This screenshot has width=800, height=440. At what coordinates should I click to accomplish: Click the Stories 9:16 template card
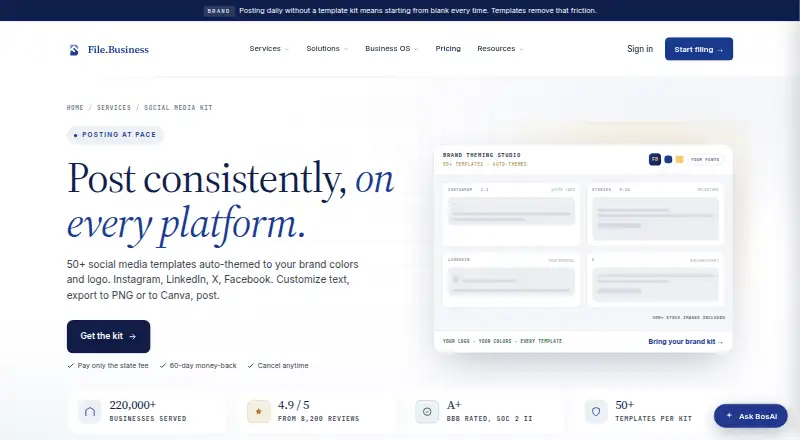point(656,214)
